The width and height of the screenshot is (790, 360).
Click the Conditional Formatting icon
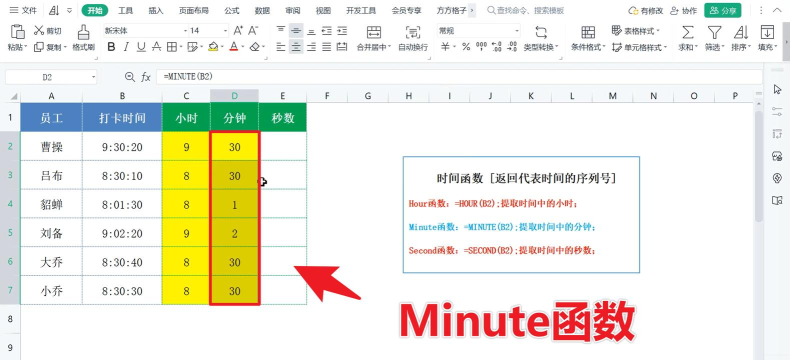point(588,32)
